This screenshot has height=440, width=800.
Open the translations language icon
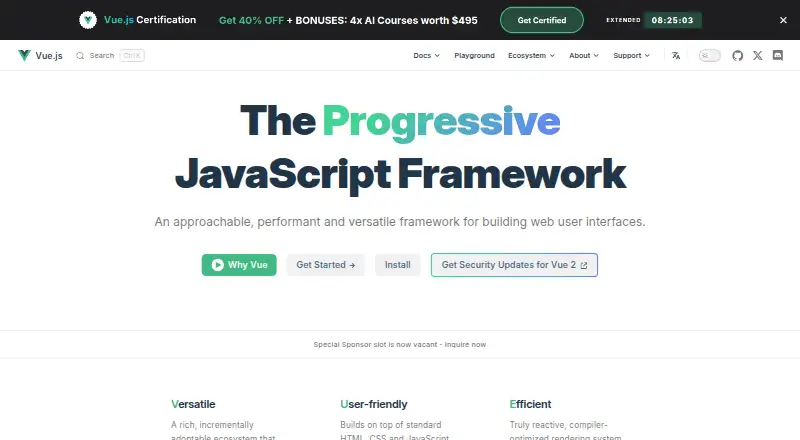(676, 56)
